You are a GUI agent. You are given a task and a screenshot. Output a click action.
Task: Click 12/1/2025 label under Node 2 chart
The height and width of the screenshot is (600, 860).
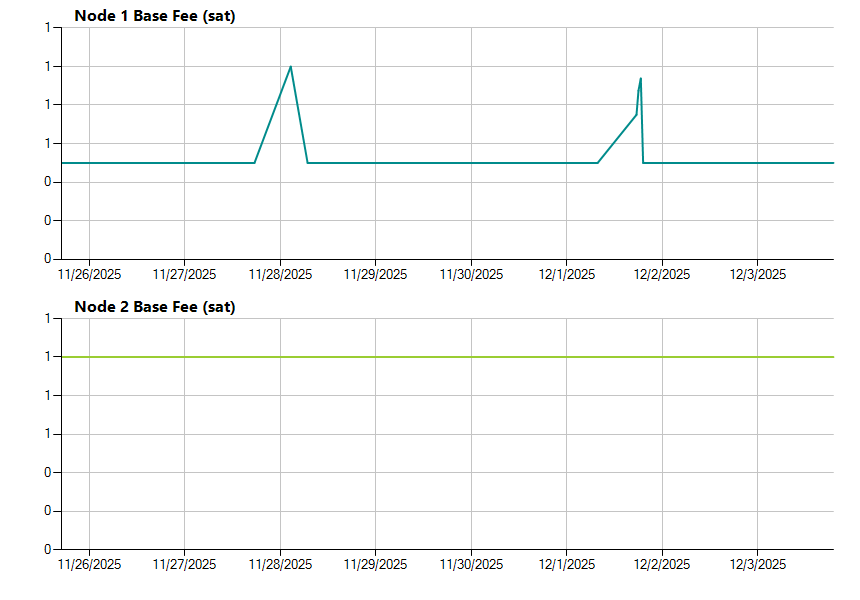coord(567,565)
